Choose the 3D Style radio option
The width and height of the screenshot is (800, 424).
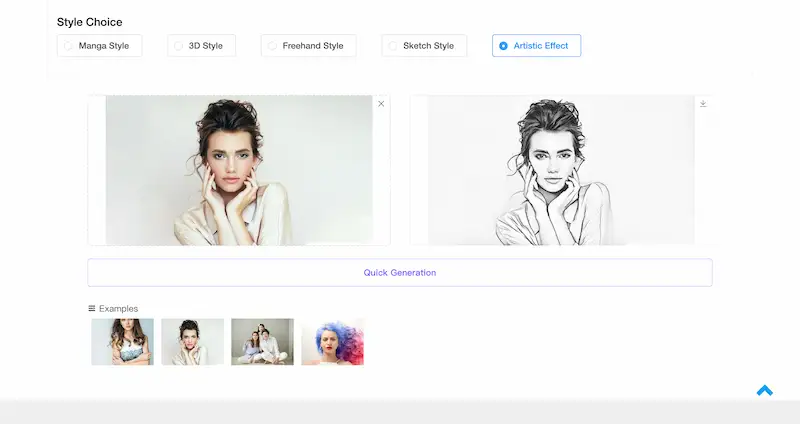point(179,46)
